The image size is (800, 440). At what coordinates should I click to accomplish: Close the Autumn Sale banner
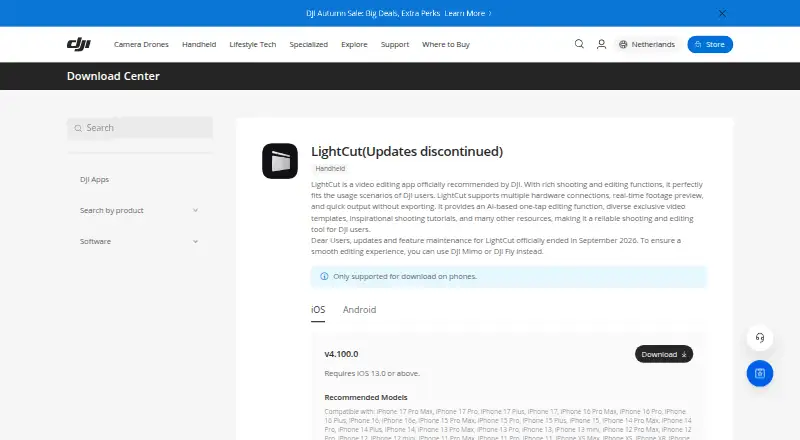722,13
